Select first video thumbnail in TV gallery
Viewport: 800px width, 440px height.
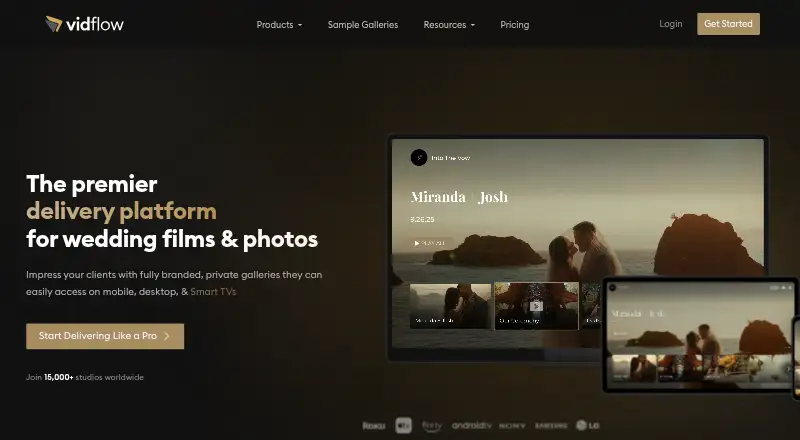pos(450,306)
